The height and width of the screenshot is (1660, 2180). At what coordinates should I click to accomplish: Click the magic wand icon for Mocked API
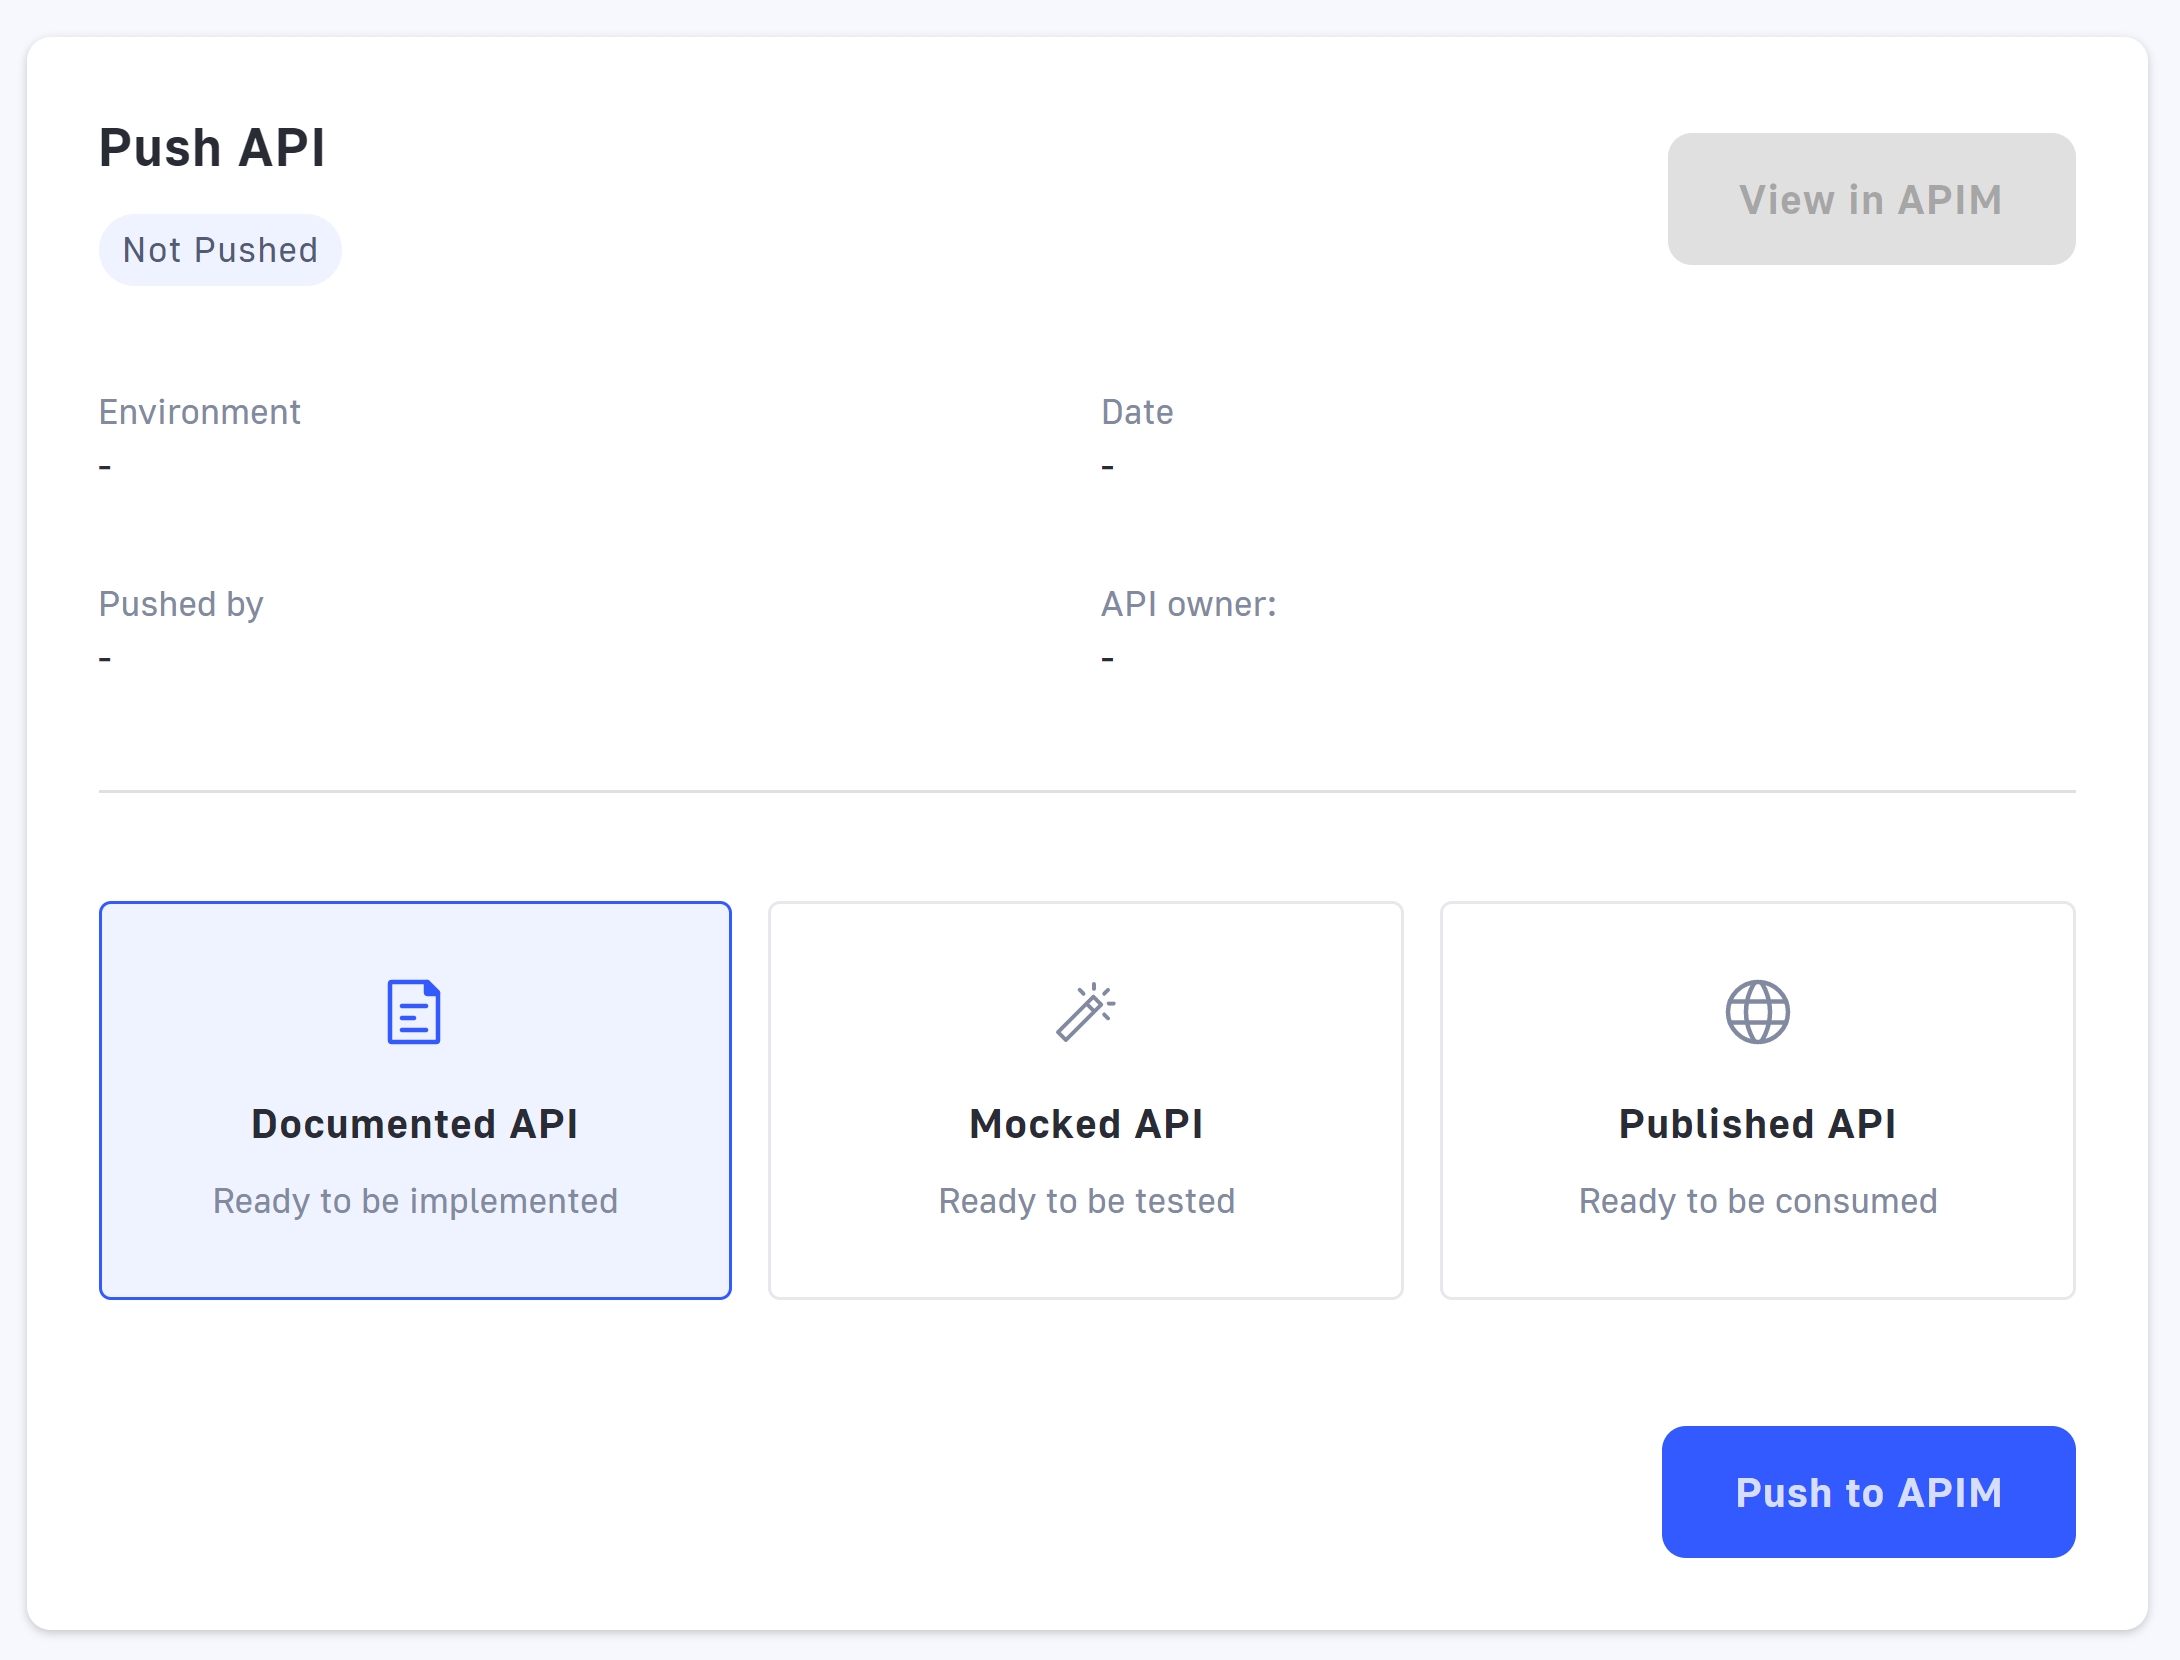point(1085,1012)
